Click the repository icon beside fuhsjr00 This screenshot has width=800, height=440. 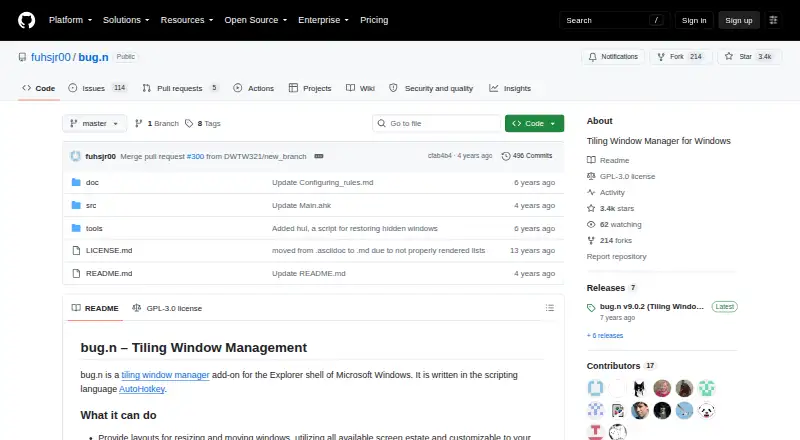coord(22,57)
